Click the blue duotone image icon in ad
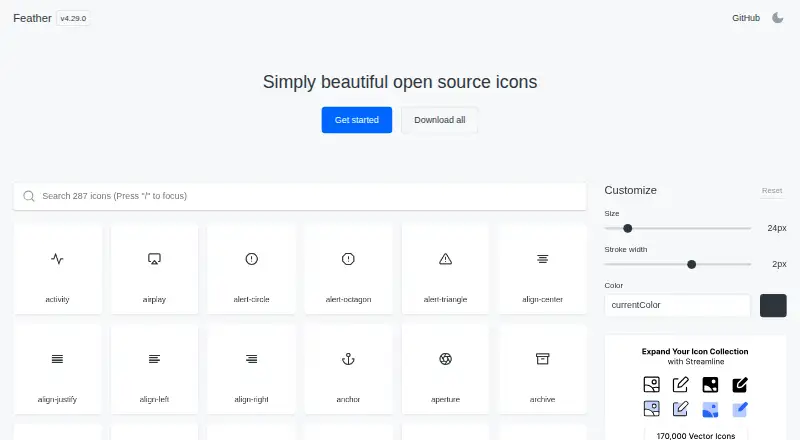This screenshot has height=440, width=800. pos(652,408)
